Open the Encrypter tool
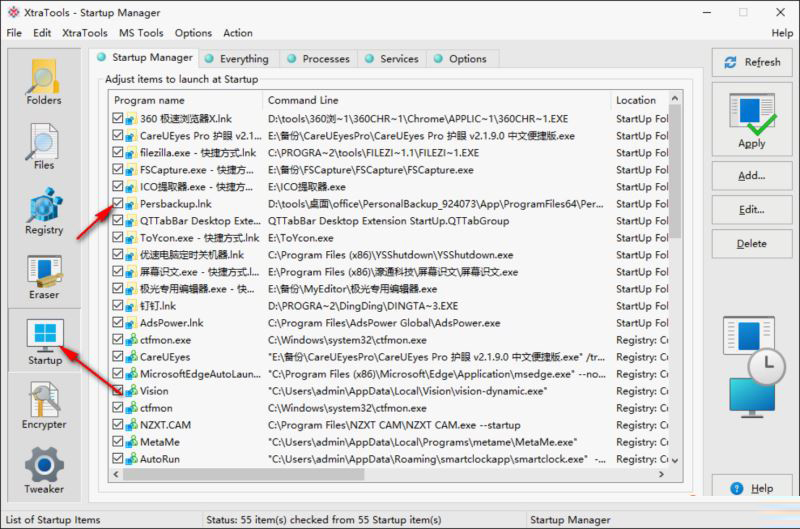 (44, 407)
